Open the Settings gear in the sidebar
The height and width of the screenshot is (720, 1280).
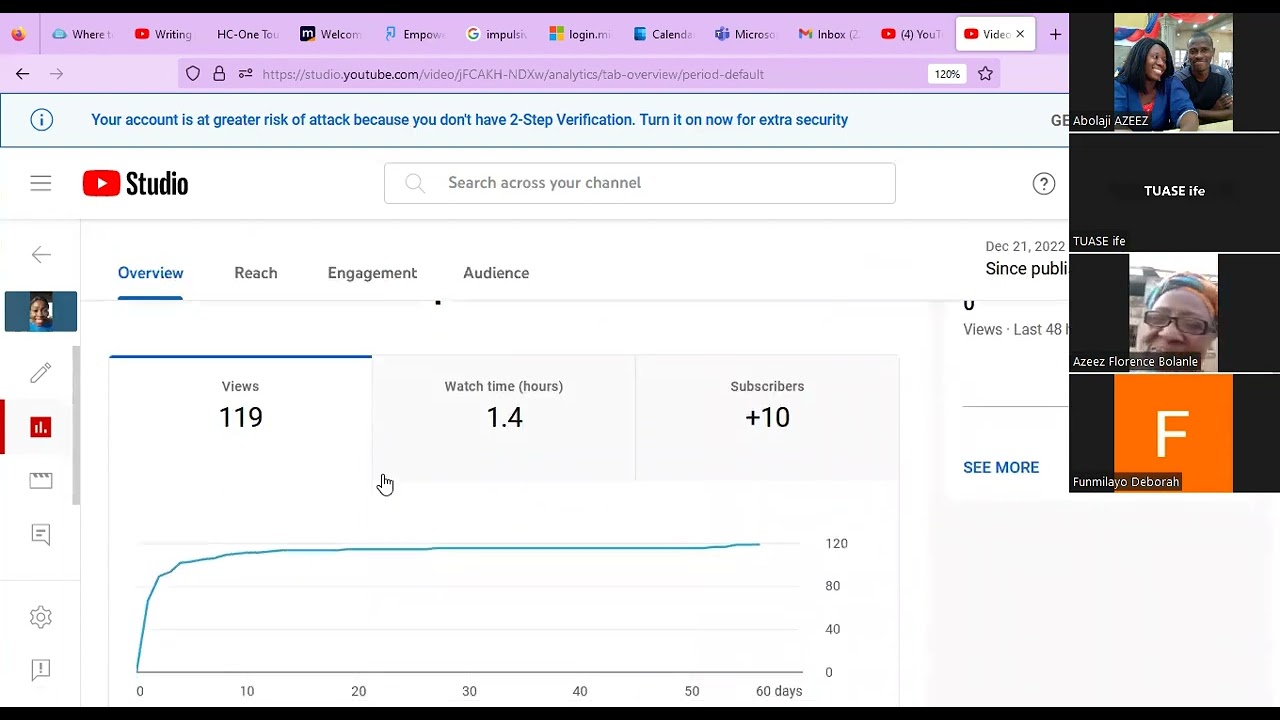[x=40, y=617]
